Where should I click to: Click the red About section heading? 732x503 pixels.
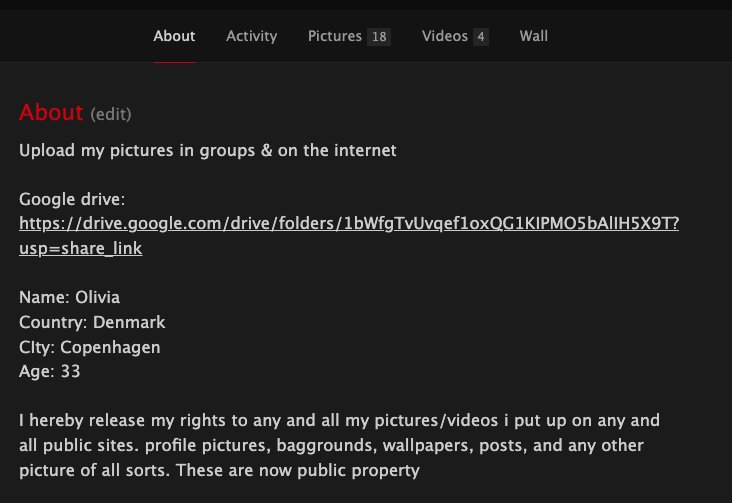point(51,112)
